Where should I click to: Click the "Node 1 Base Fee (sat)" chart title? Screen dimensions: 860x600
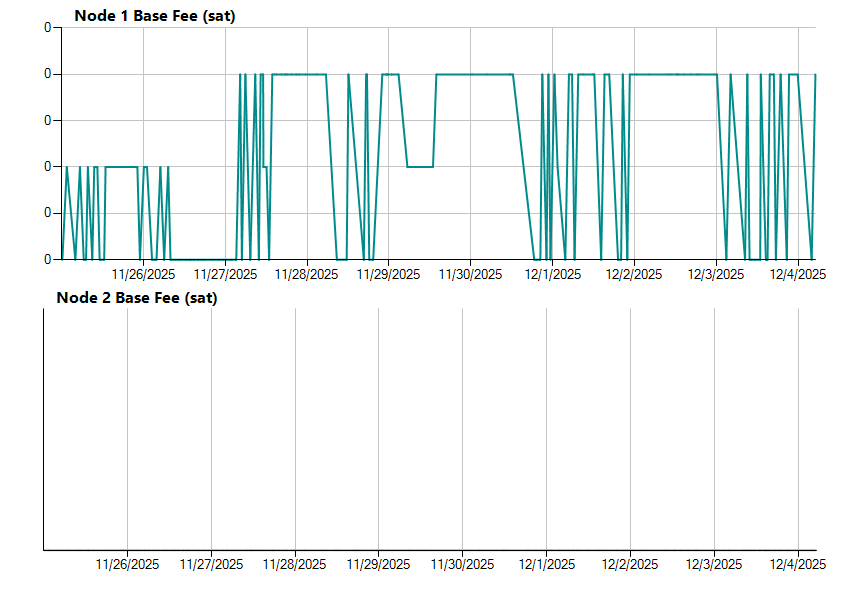point(155,16)
